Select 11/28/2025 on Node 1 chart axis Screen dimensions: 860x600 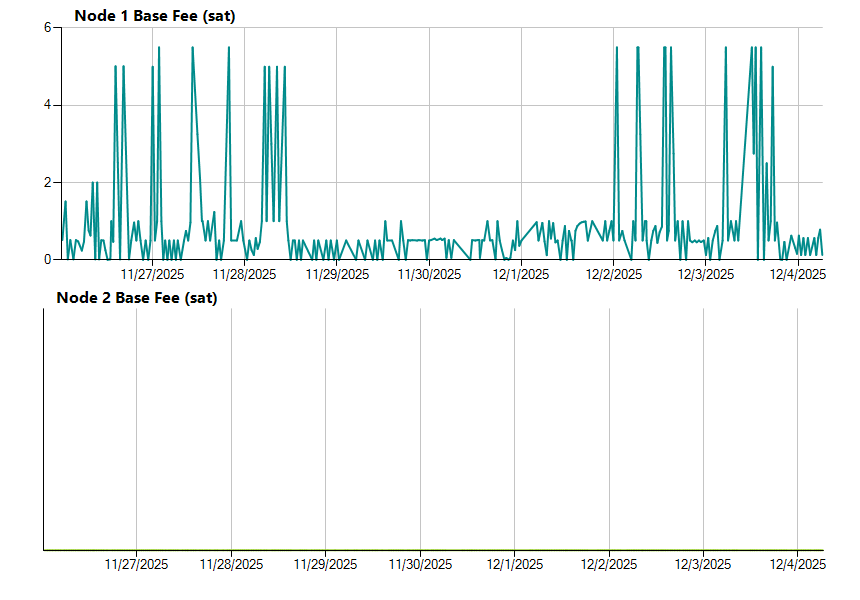tap(244, 273)
